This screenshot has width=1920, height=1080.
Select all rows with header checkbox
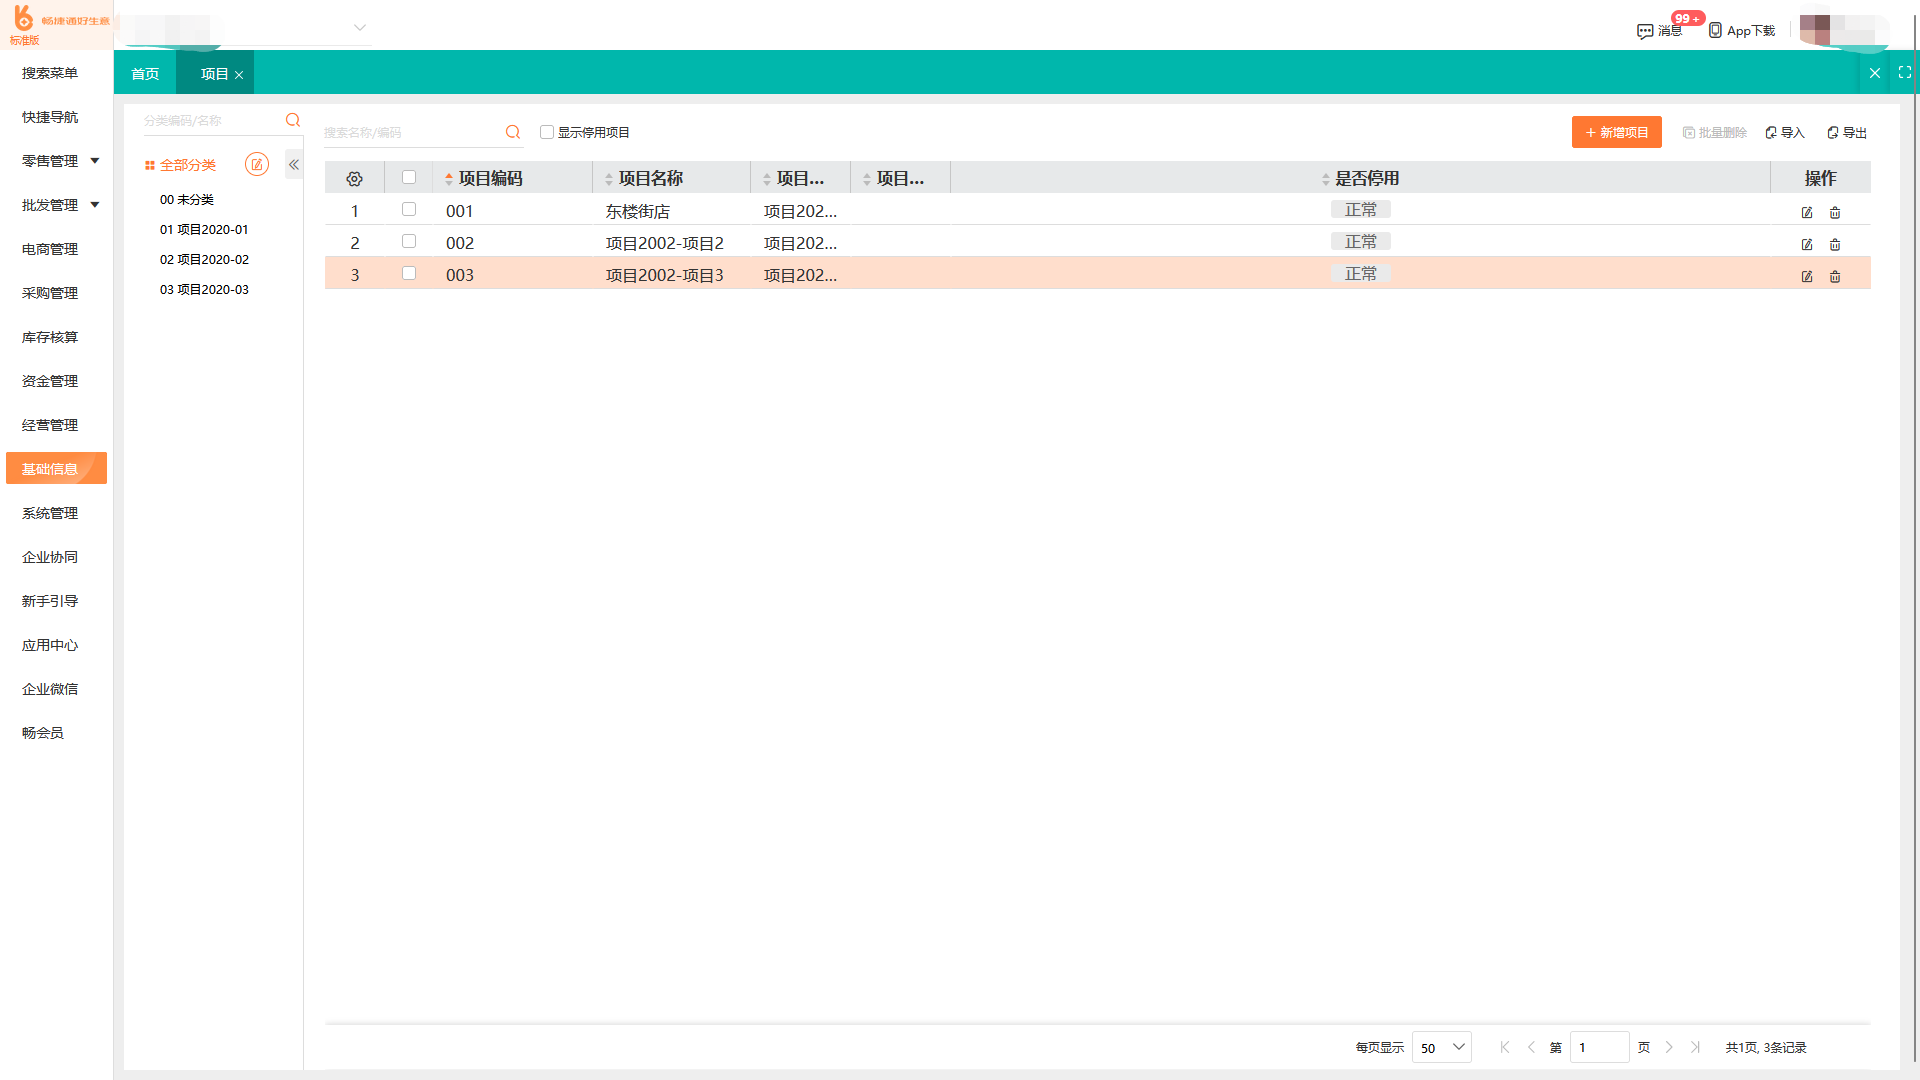pyautogui.click(x=409, y=178)
